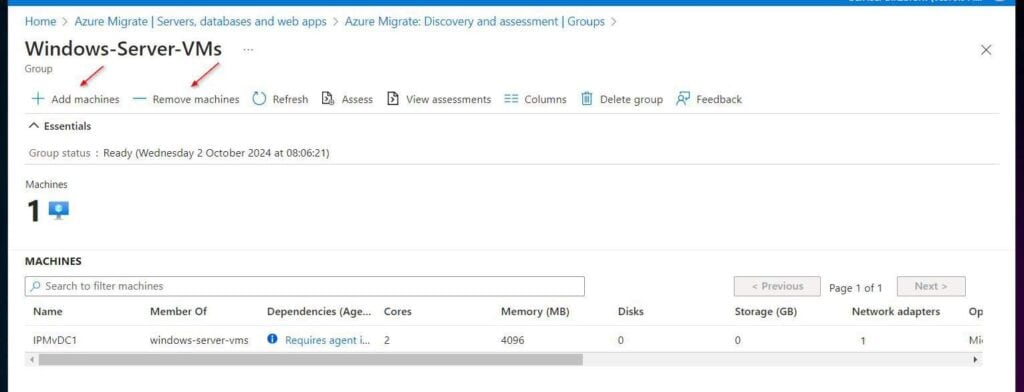The width and height of the screenshot is (1024, 392).
Task: Click the Columns label
Action: (x=545, y=99)
